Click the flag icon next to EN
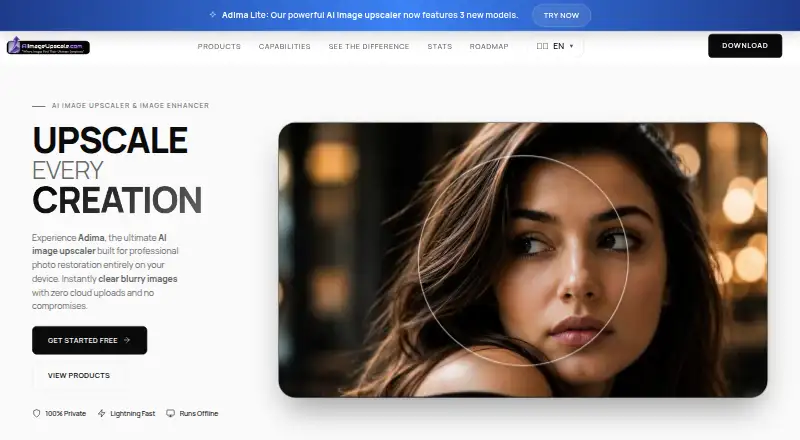800x440 pixels. 542,46
